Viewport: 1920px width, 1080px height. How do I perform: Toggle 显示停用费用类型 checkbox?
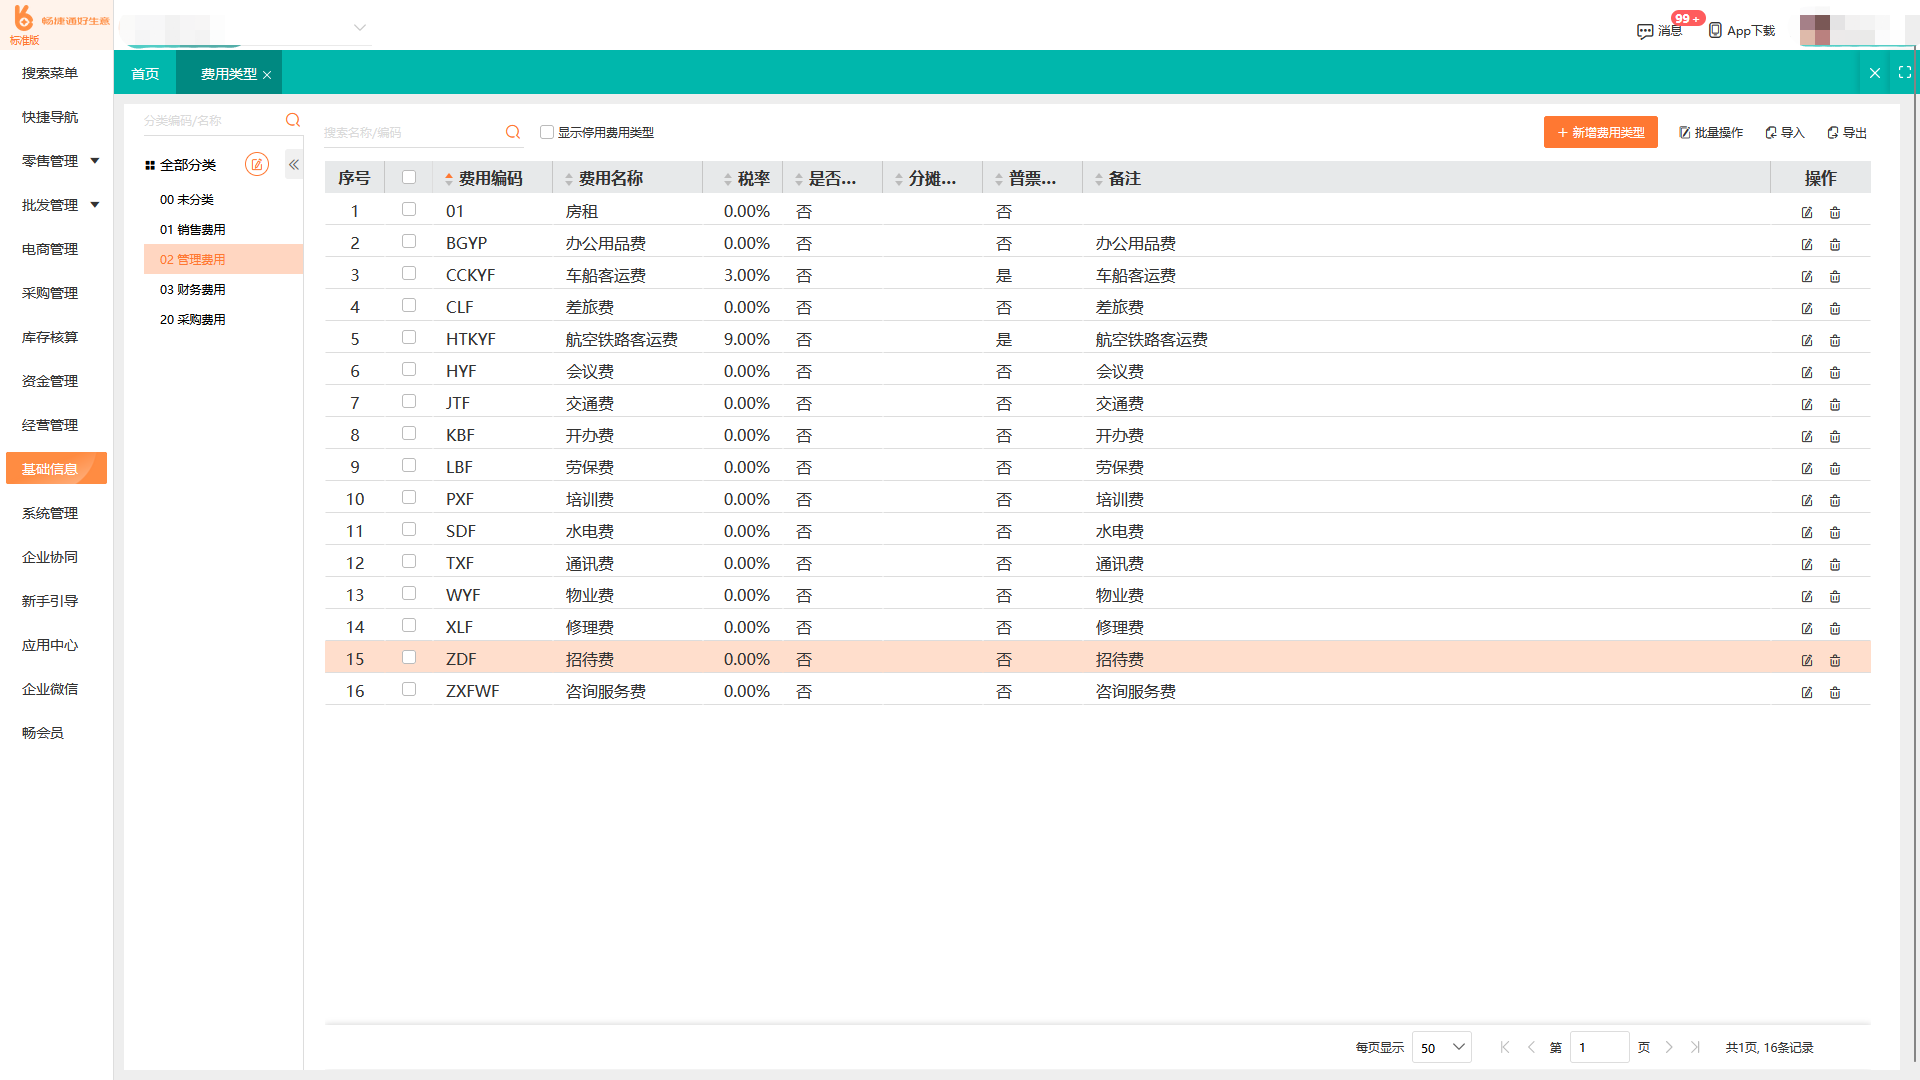(x=546, y=131)
